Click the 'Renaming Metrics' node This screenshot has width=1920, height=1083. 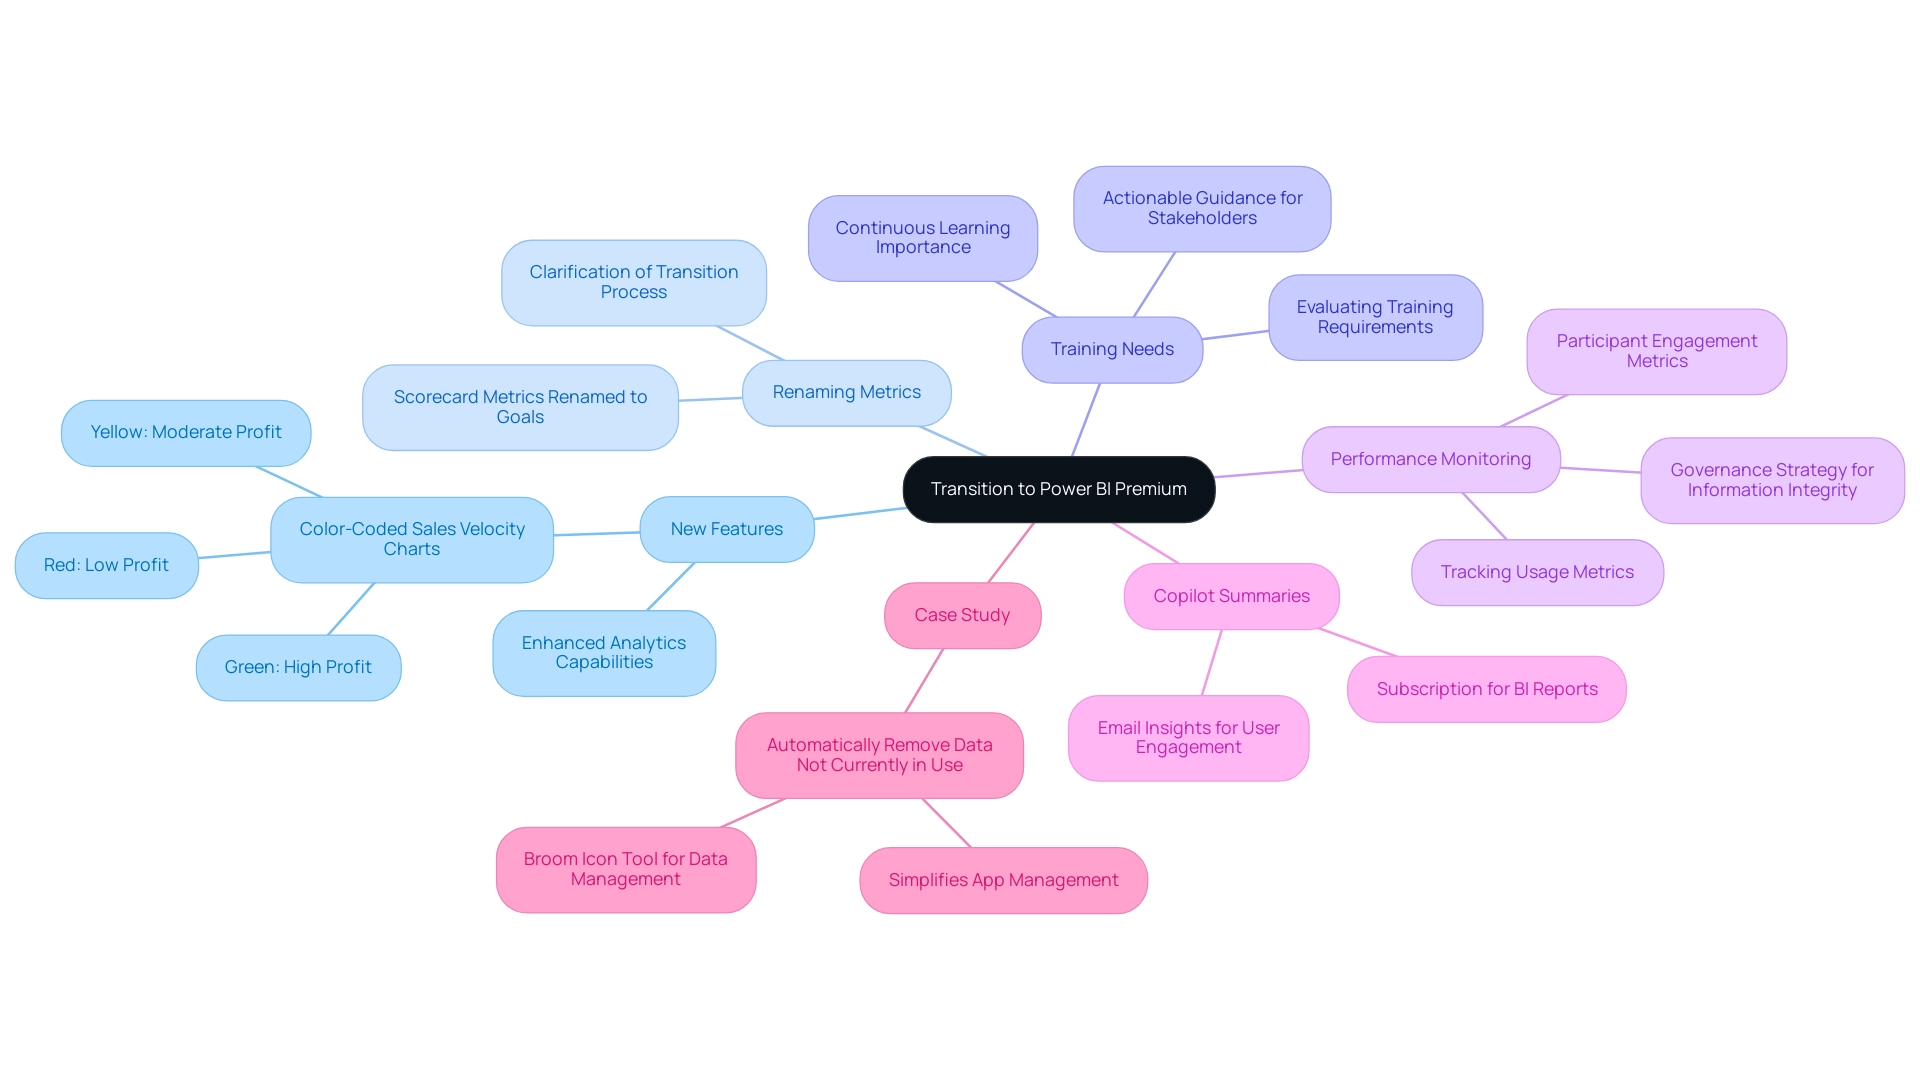pyautogui.click(x=847, y=390)
